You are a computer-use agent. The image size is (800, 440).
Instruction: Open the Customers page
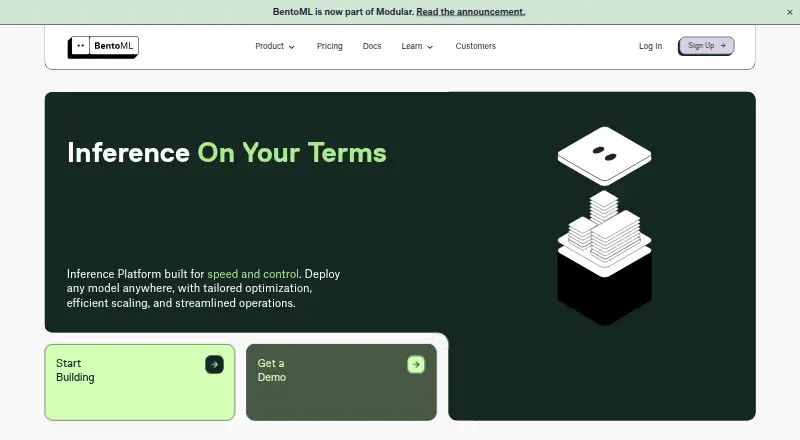coord(476,46)
